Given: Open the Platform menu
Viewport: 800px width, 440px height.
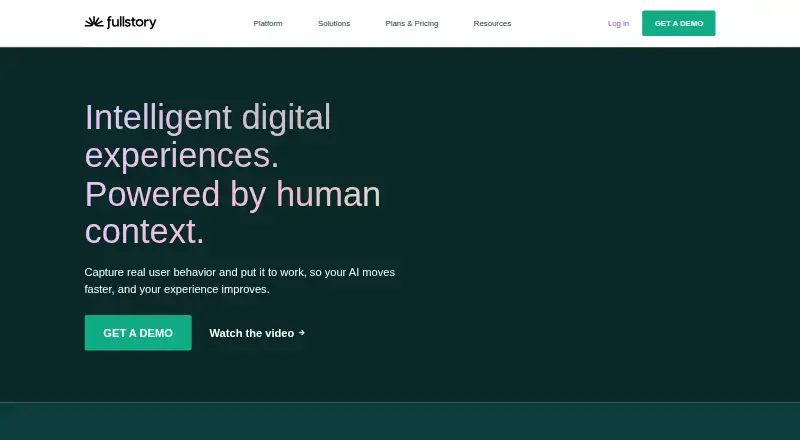Looking at the screenshot, I should point(268,23).
